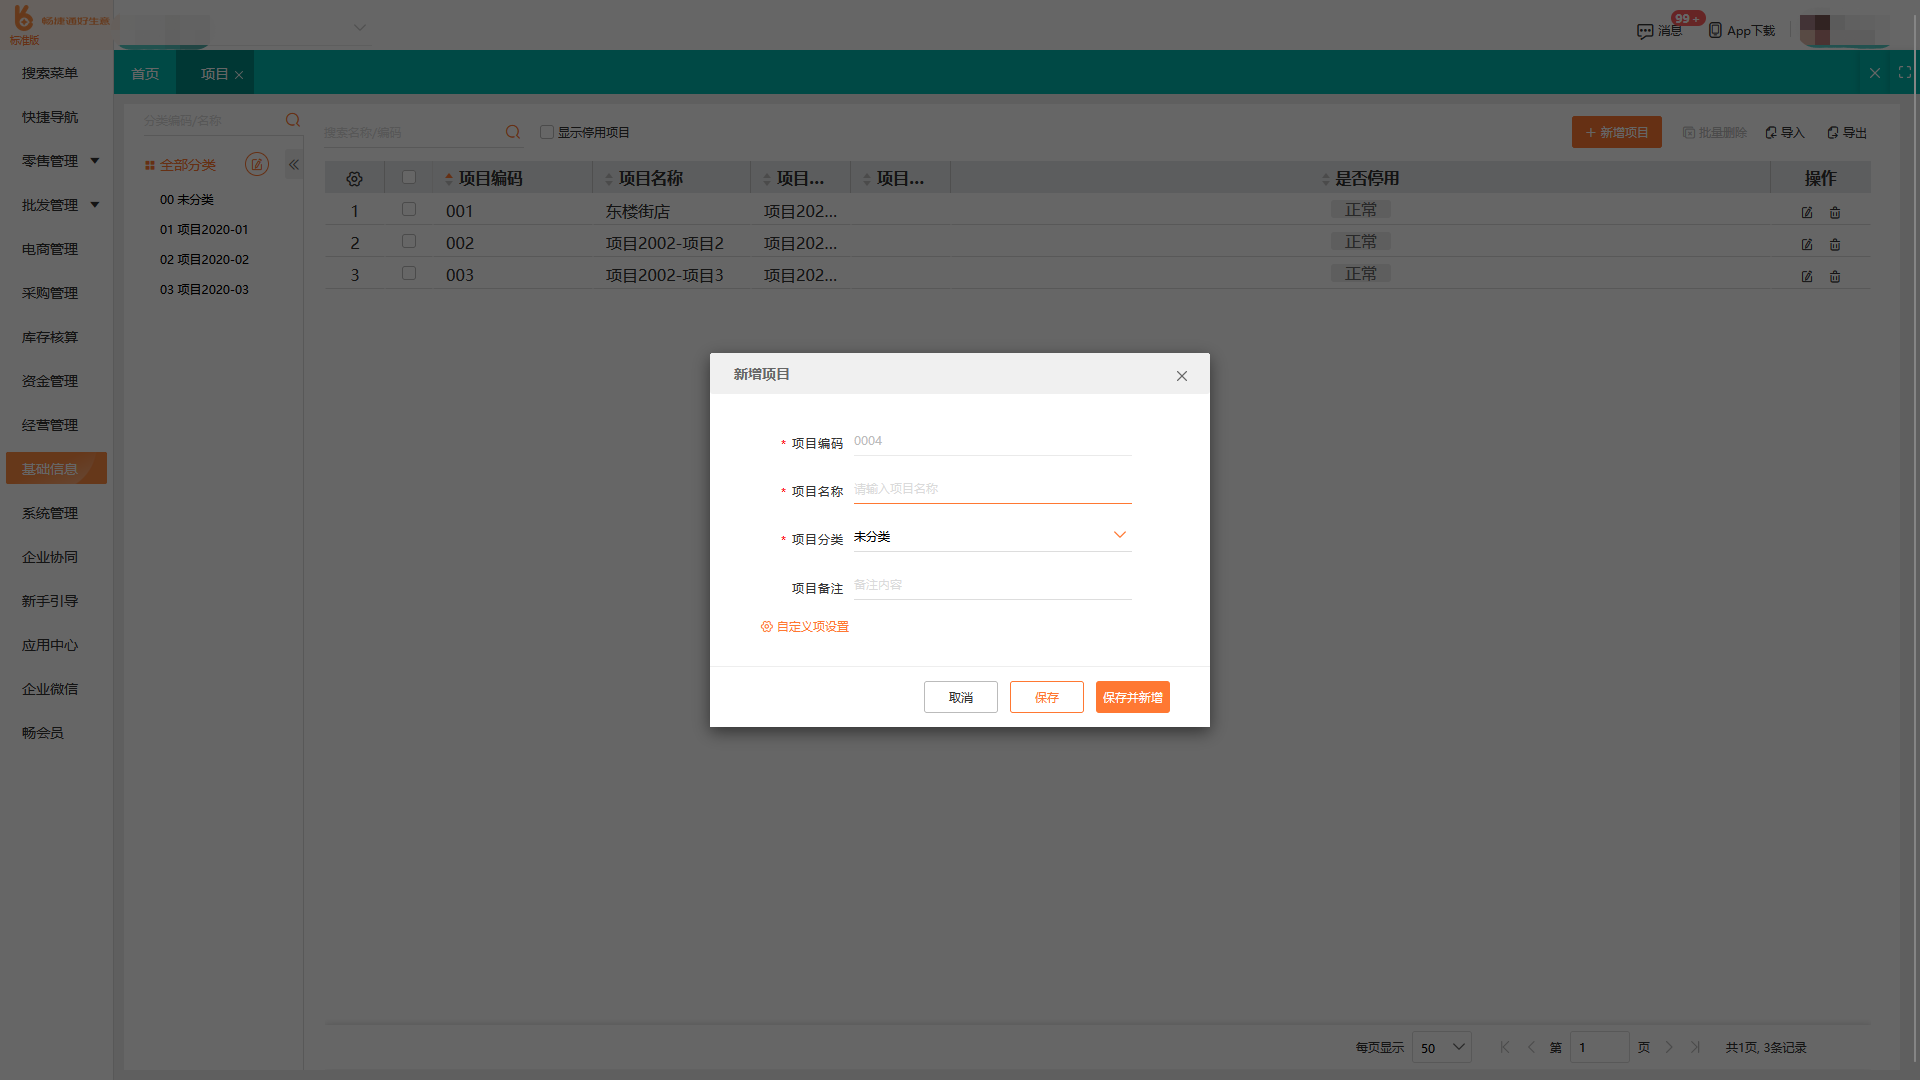This screenshot has height=1080, width=1920.
Task: Click the collapse sidebar arrow icon
Action: click(294, 165)
